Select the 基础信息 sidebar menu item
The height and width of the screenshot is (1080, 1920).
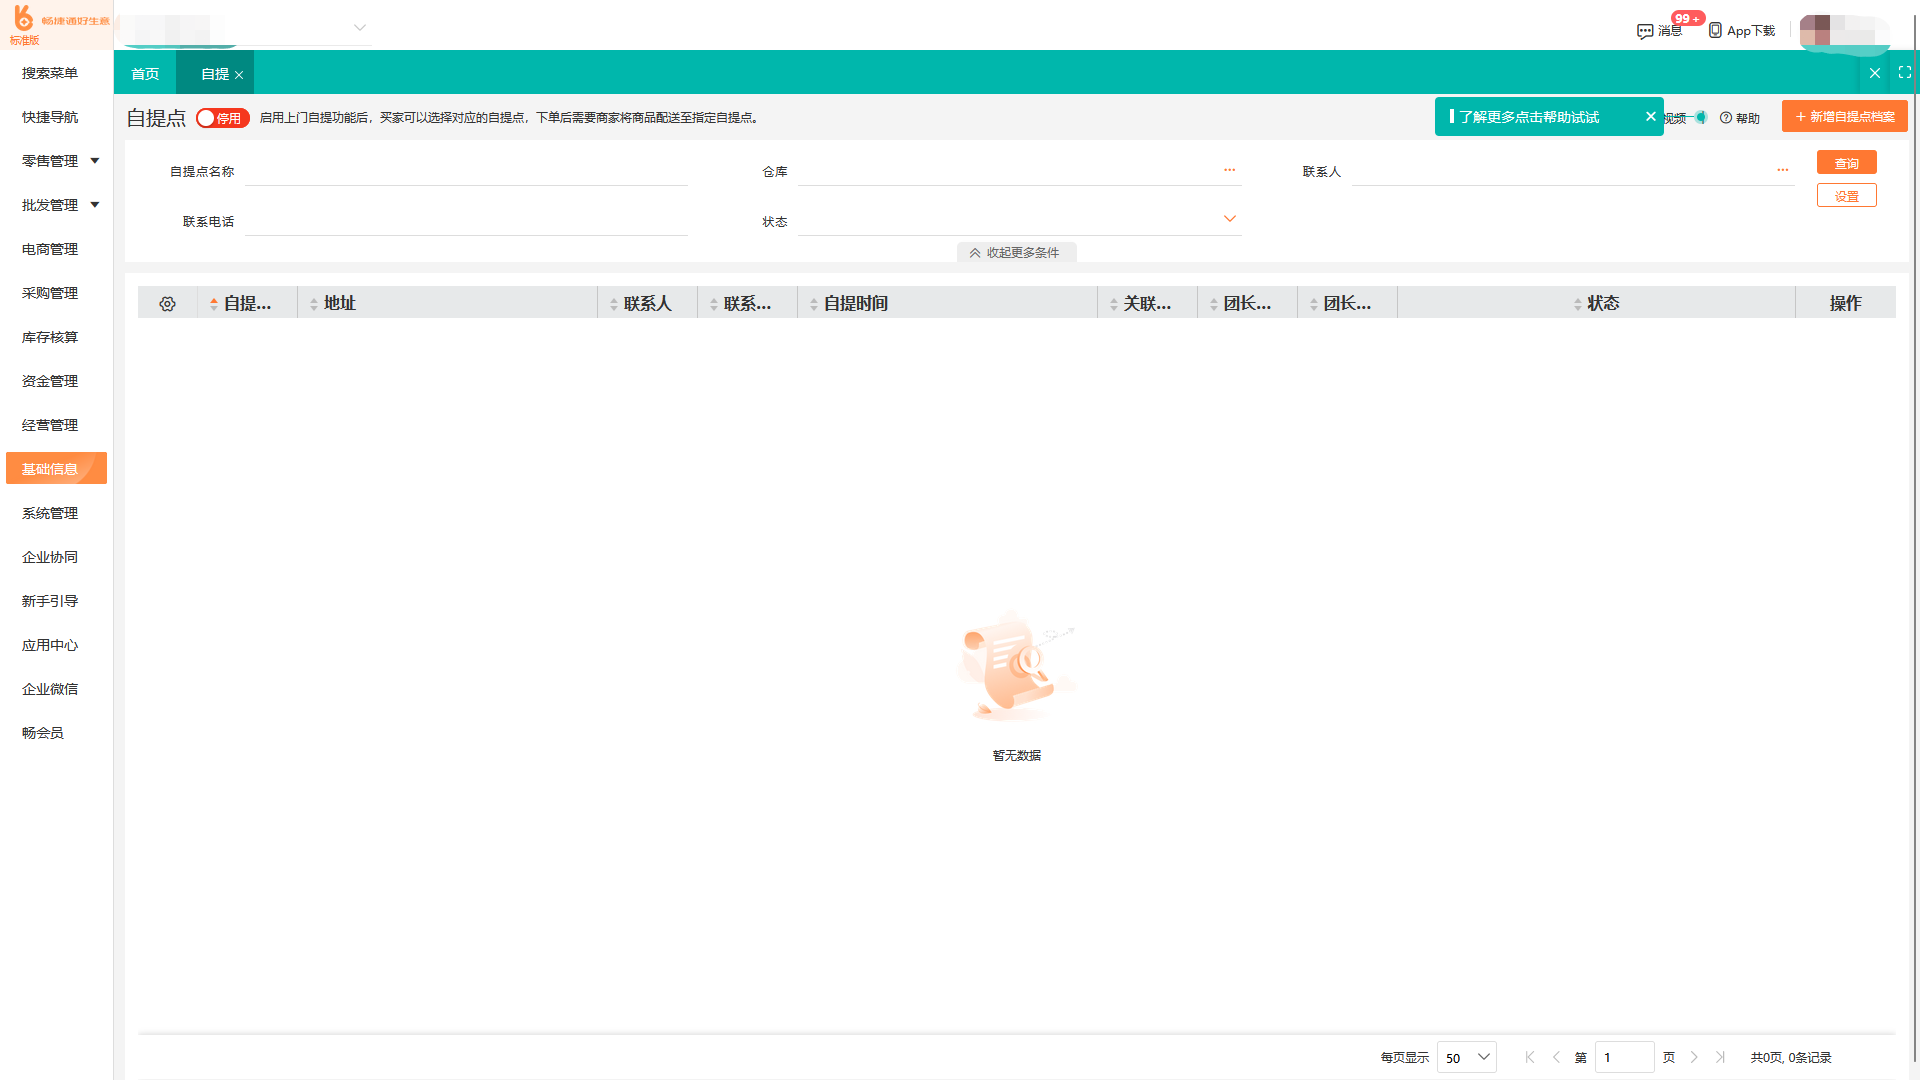[x=51, y=468]
